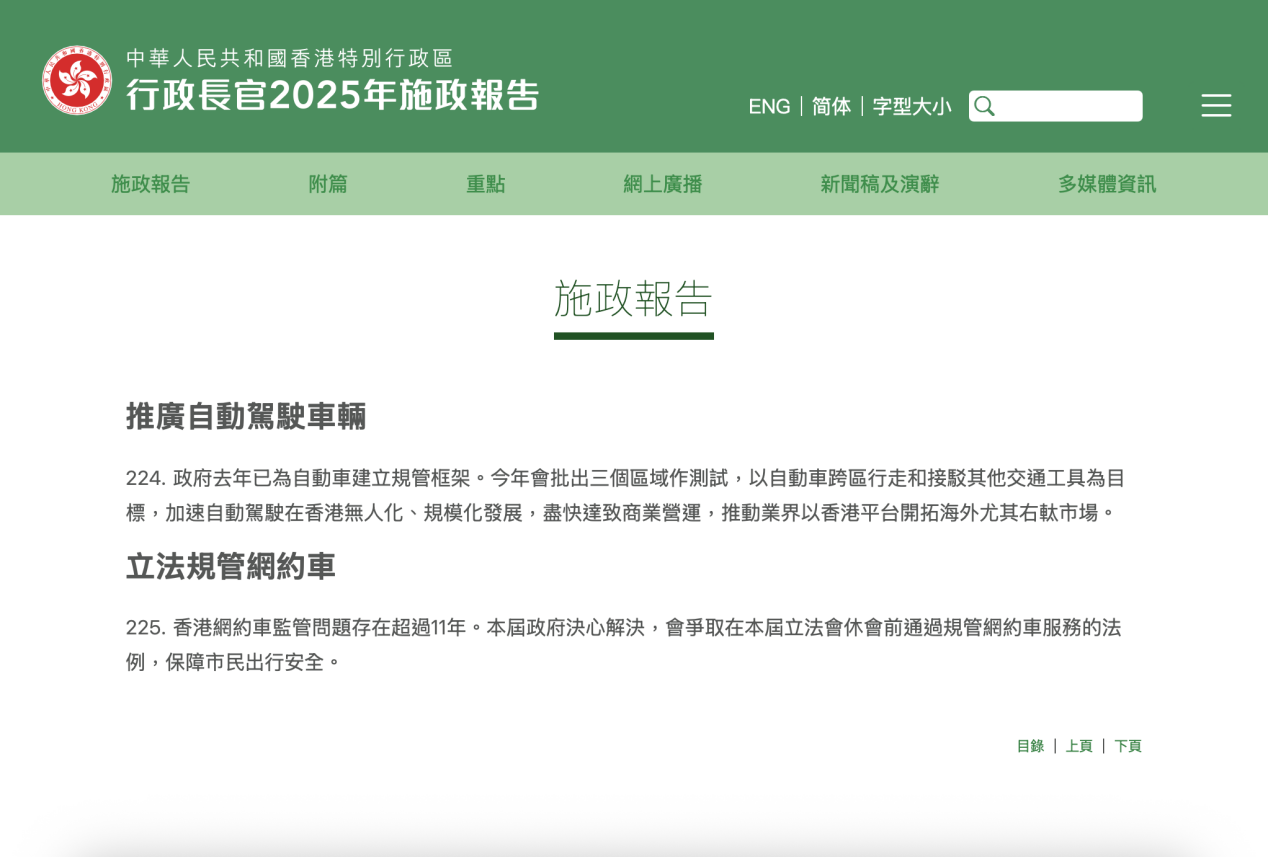The image size is (1268, 857).
Task: Select the 推廣自動駕駛車輛 section heading
Action: pos(245,418)
